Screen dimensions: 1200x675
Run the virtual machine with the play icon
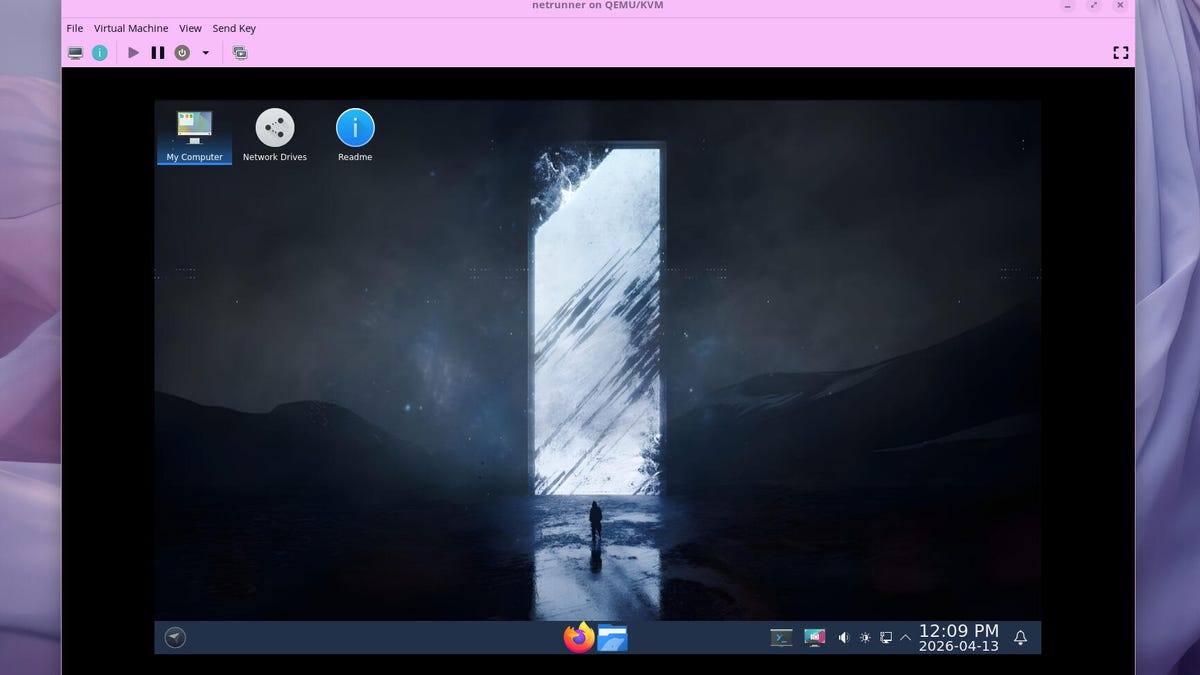[x=133, y=52]
